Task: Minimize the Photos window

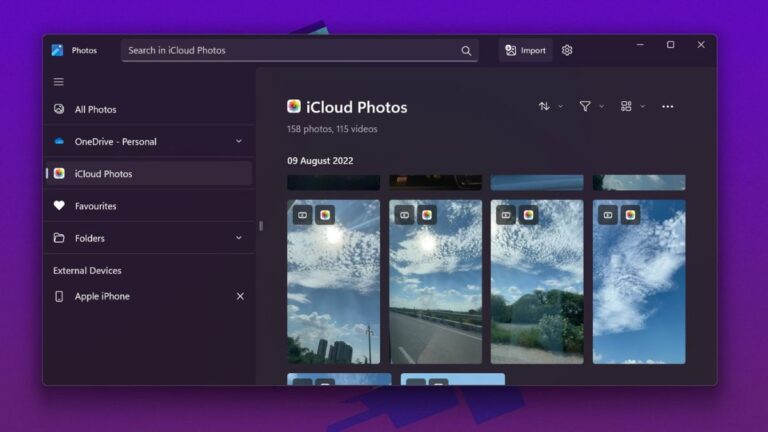Action: tap(640, 45)
